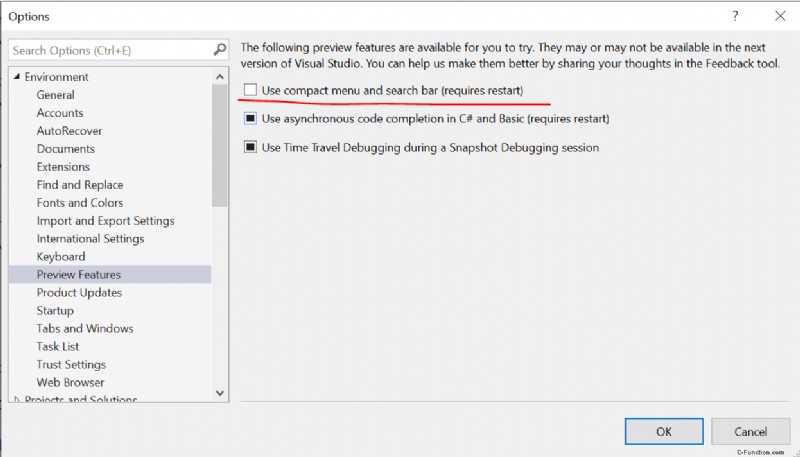
Task: Click the search magnifier icon
Action: point(219,50)
